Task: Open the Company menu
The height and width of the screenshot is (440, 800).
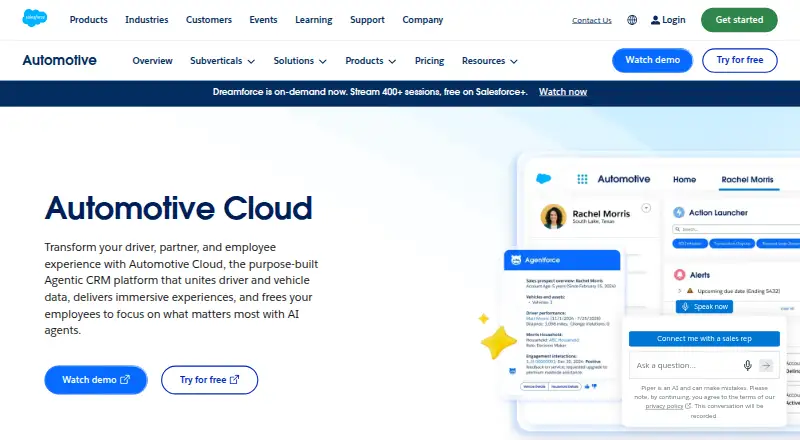Action: 422,19
